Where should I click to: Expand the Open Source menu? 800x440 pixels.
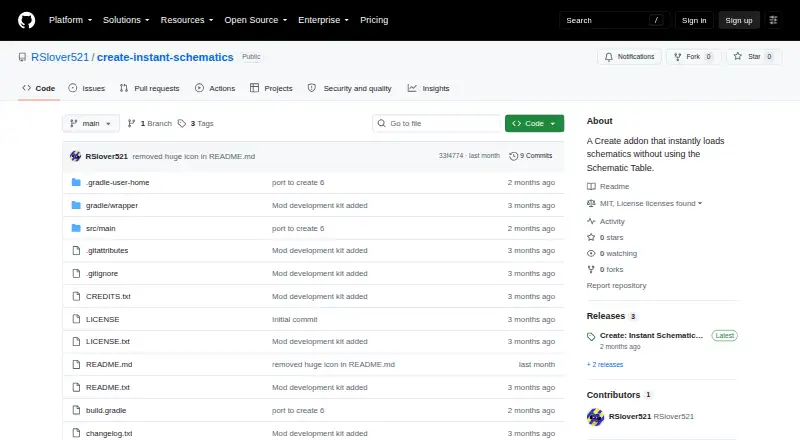tap(256, 20)
